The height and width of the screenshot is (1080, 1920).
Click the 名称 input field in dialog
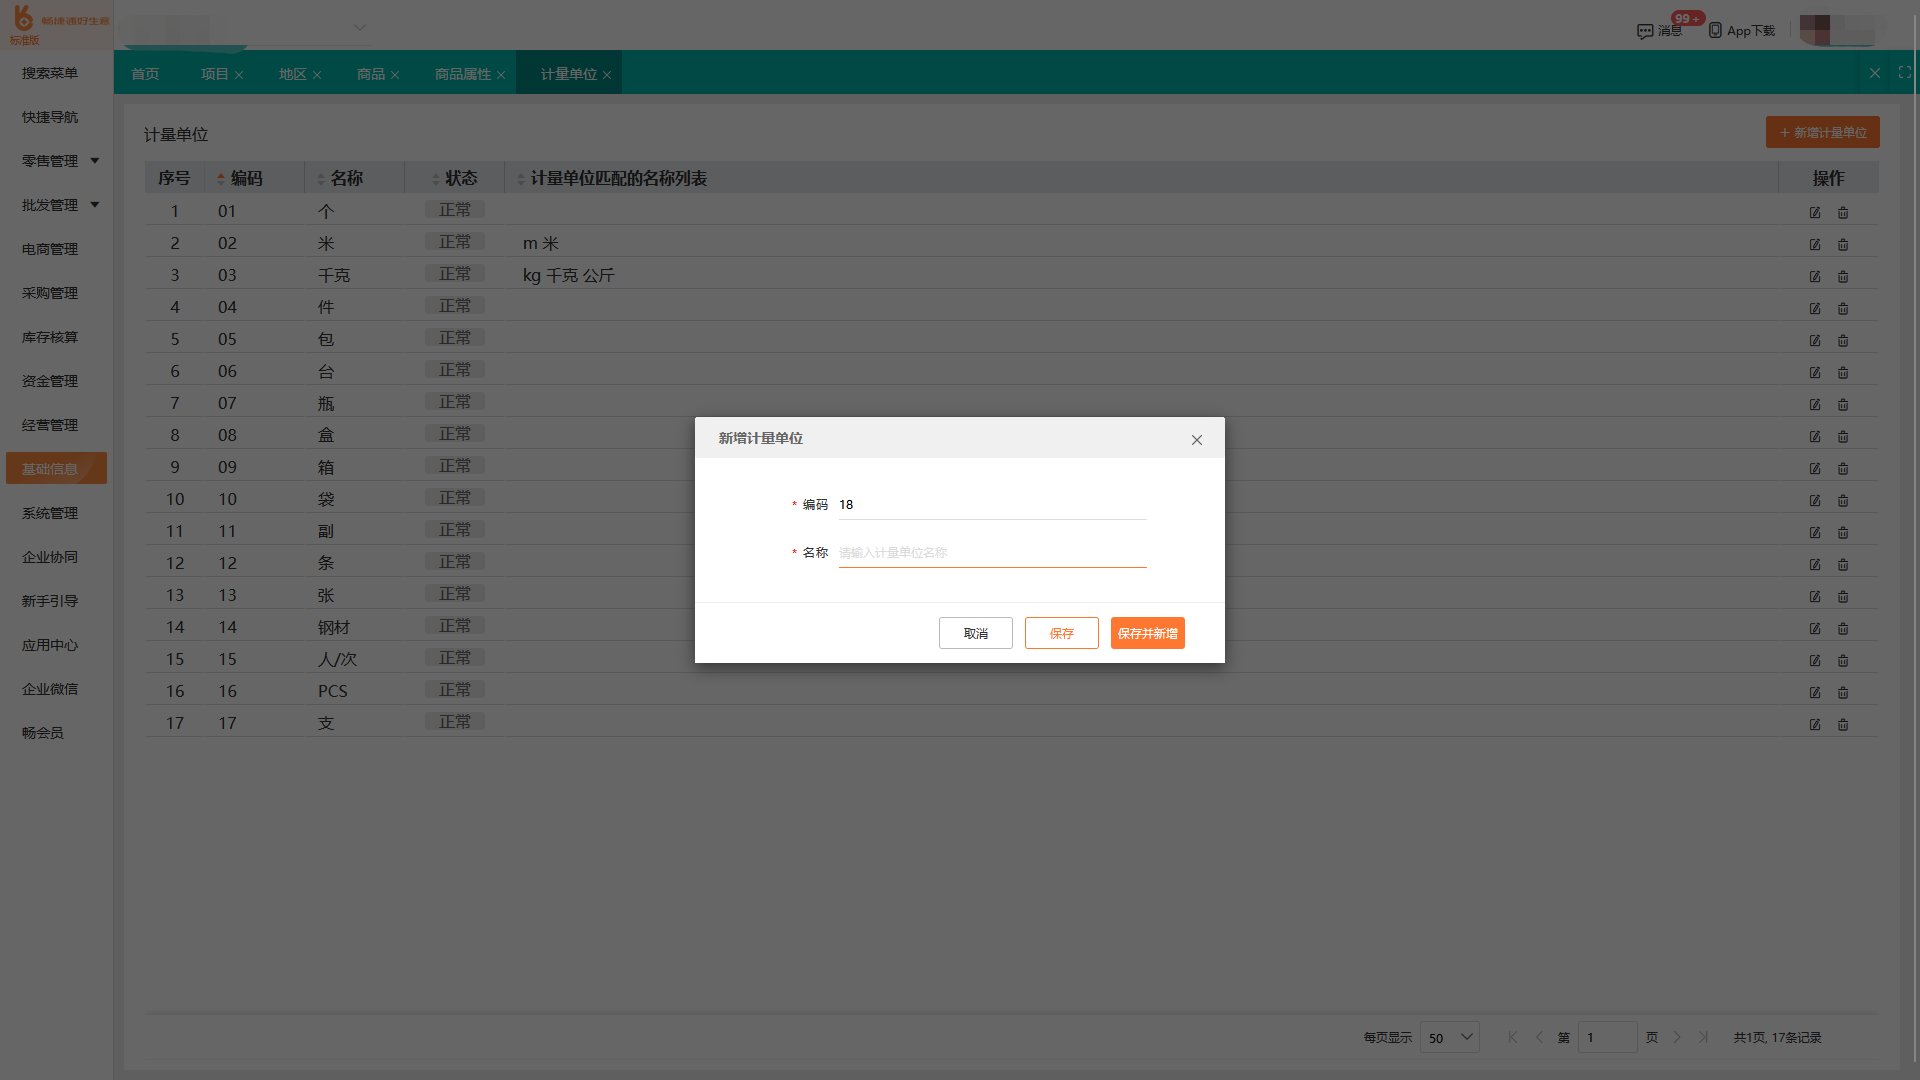coord(990,553)
